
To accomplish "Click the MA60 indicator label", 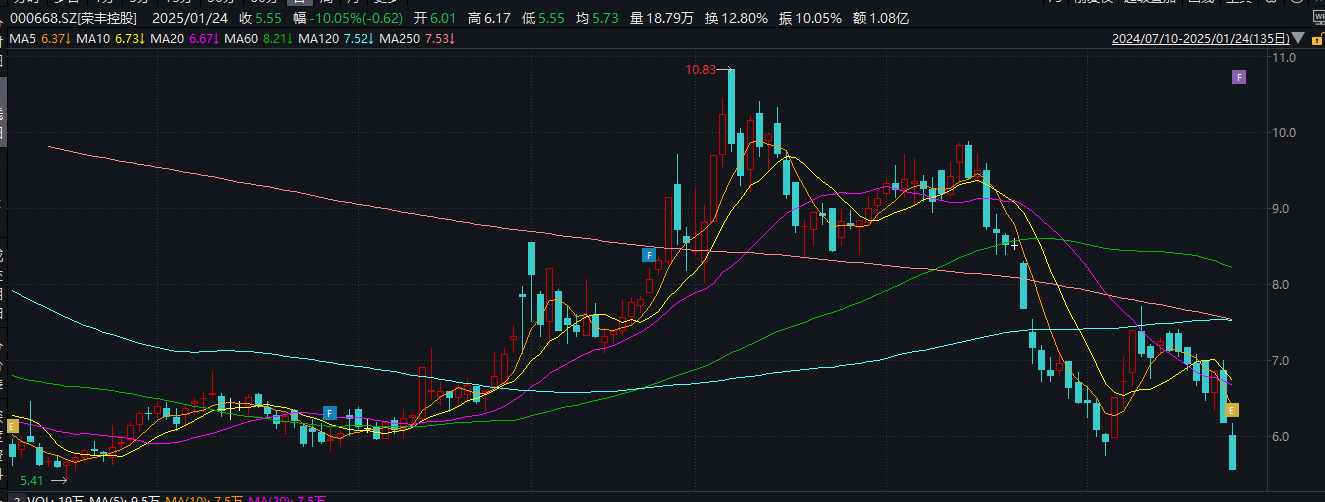I will (x=241, y=39).
